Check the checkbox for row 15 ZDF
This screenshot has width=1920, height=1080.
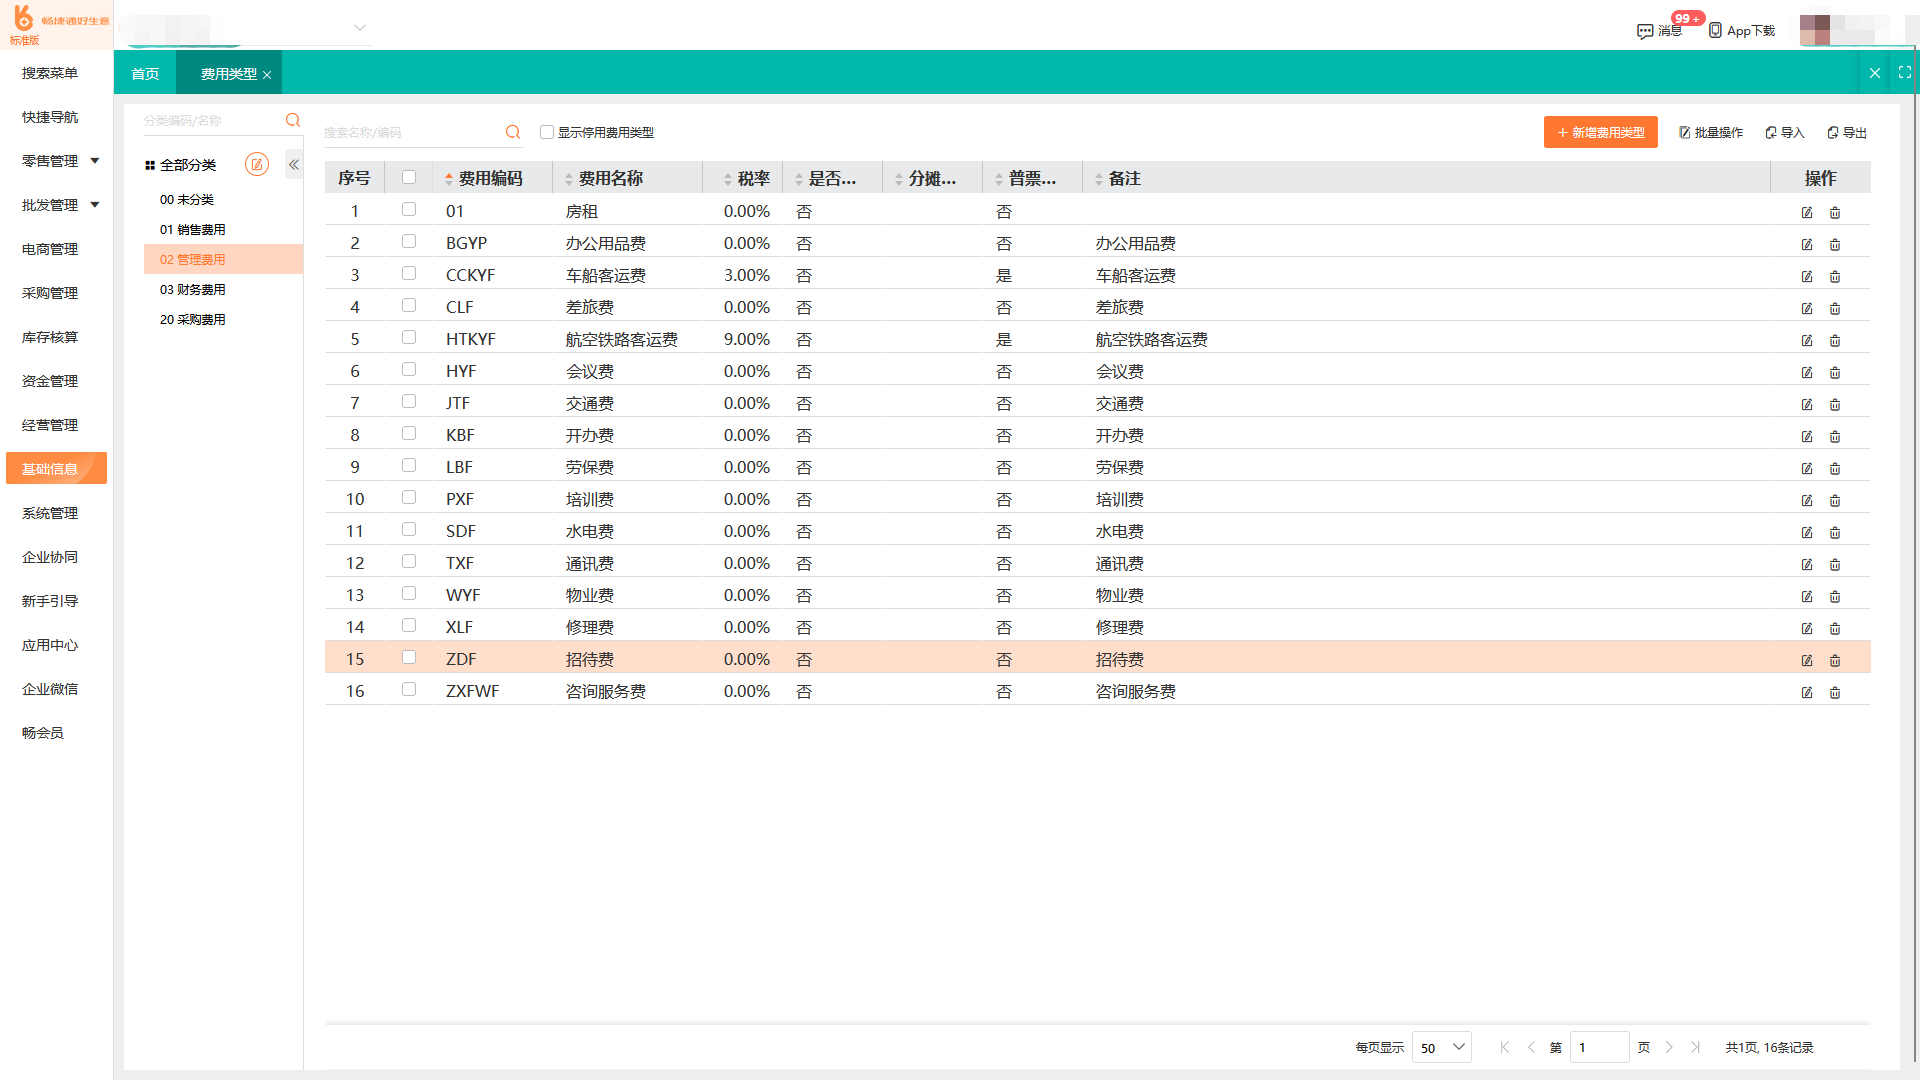tap(409, 658)
